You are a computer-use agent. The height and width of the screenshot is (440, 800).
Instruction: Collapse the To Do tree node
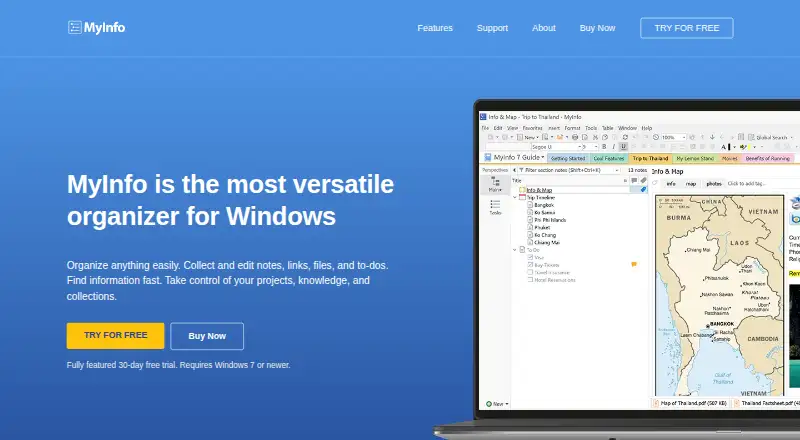[x=515, y=250]
